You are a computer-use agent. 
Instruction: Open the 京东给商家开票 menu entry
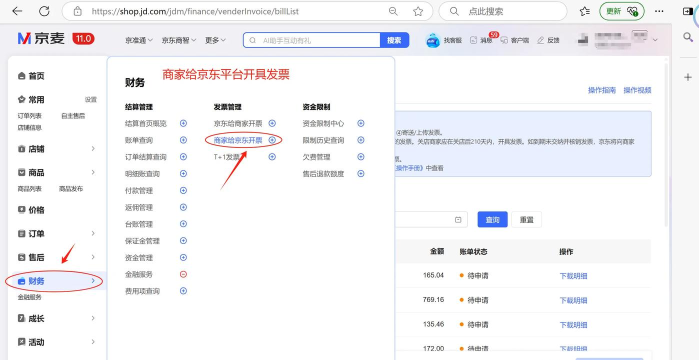tap(238, 123)
